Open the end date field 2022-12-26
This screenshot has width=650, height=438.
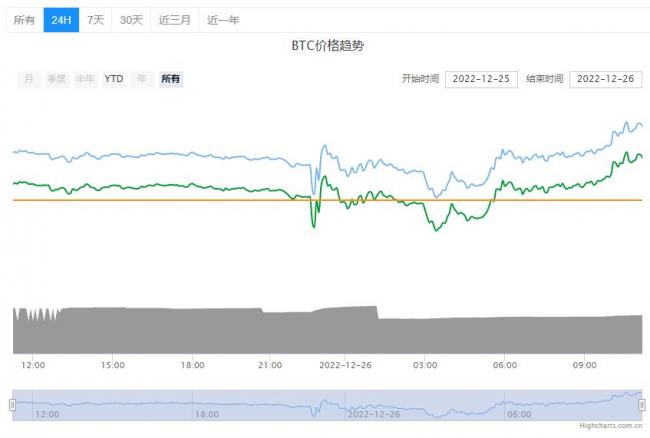coord(605,79)
